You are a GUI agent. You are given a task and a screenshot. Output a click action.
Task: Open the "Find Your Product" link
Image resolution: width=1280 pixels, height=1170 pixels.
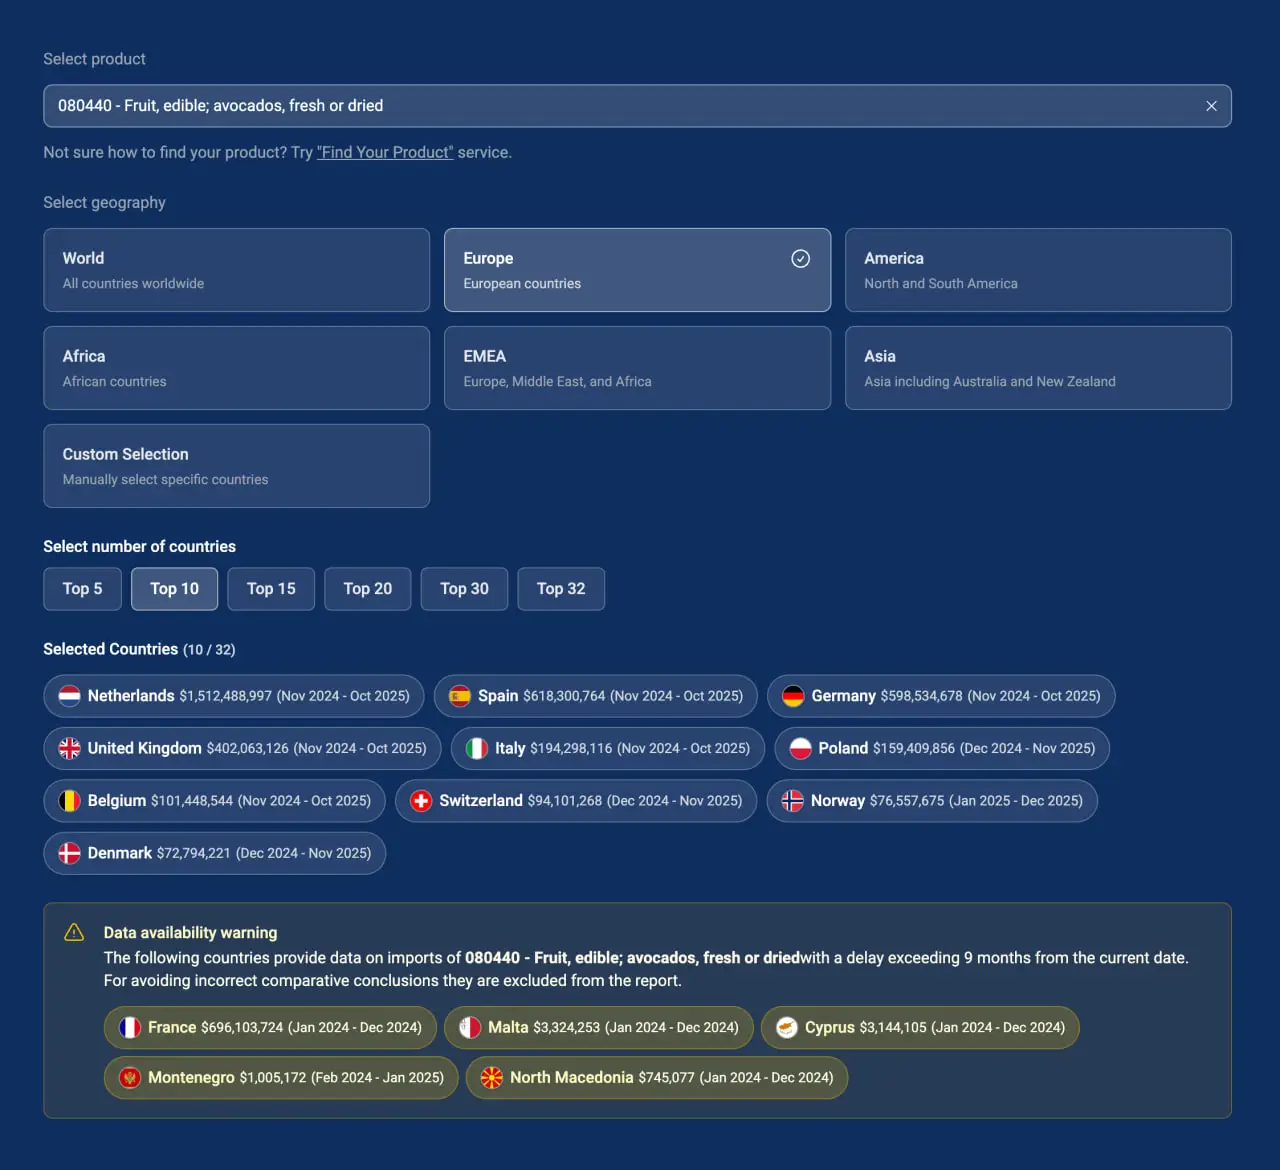[x=385, y=152]
